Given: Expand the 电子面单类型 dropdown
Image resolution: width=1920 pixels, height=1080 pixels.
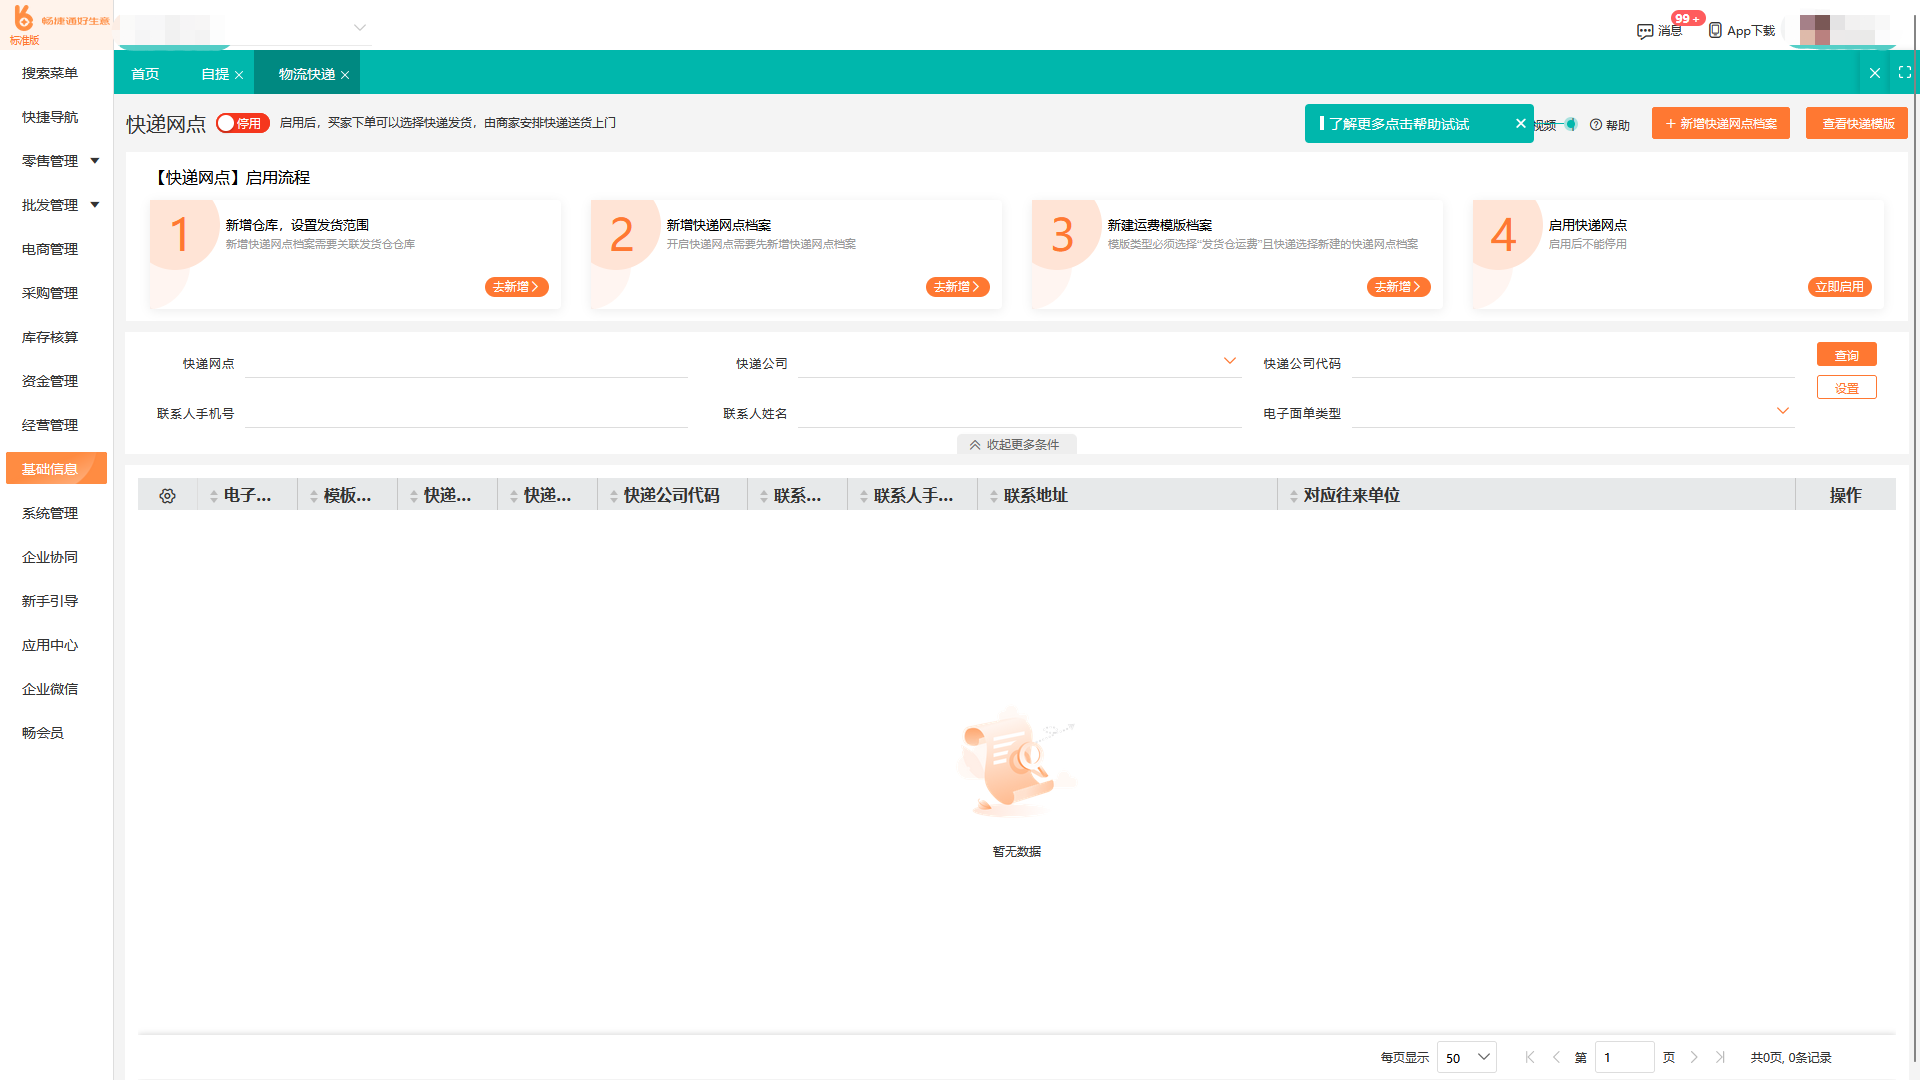Looking at the screenshot, I should click(x=1778, y=413).
